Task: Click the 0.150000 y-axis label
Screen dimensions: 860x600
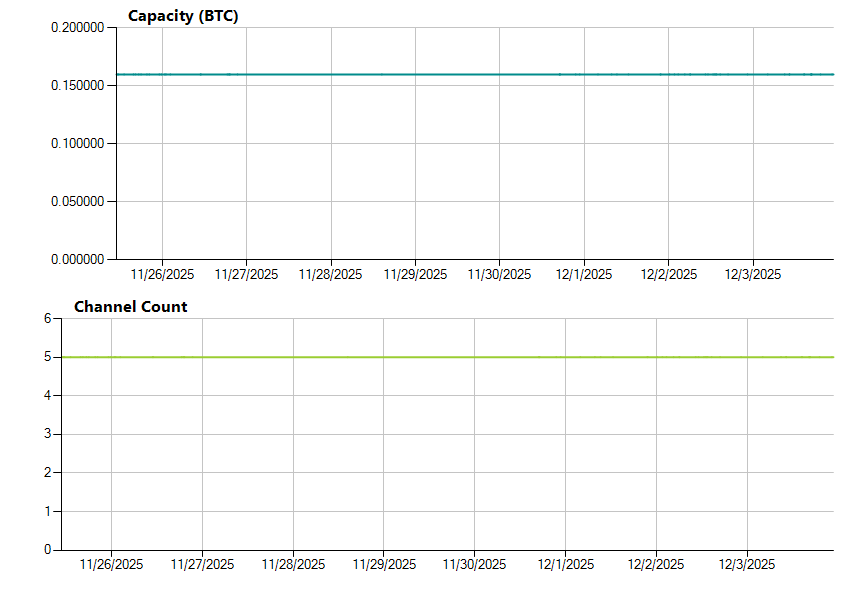Action: pyautogui.click(x=77, y=86)
